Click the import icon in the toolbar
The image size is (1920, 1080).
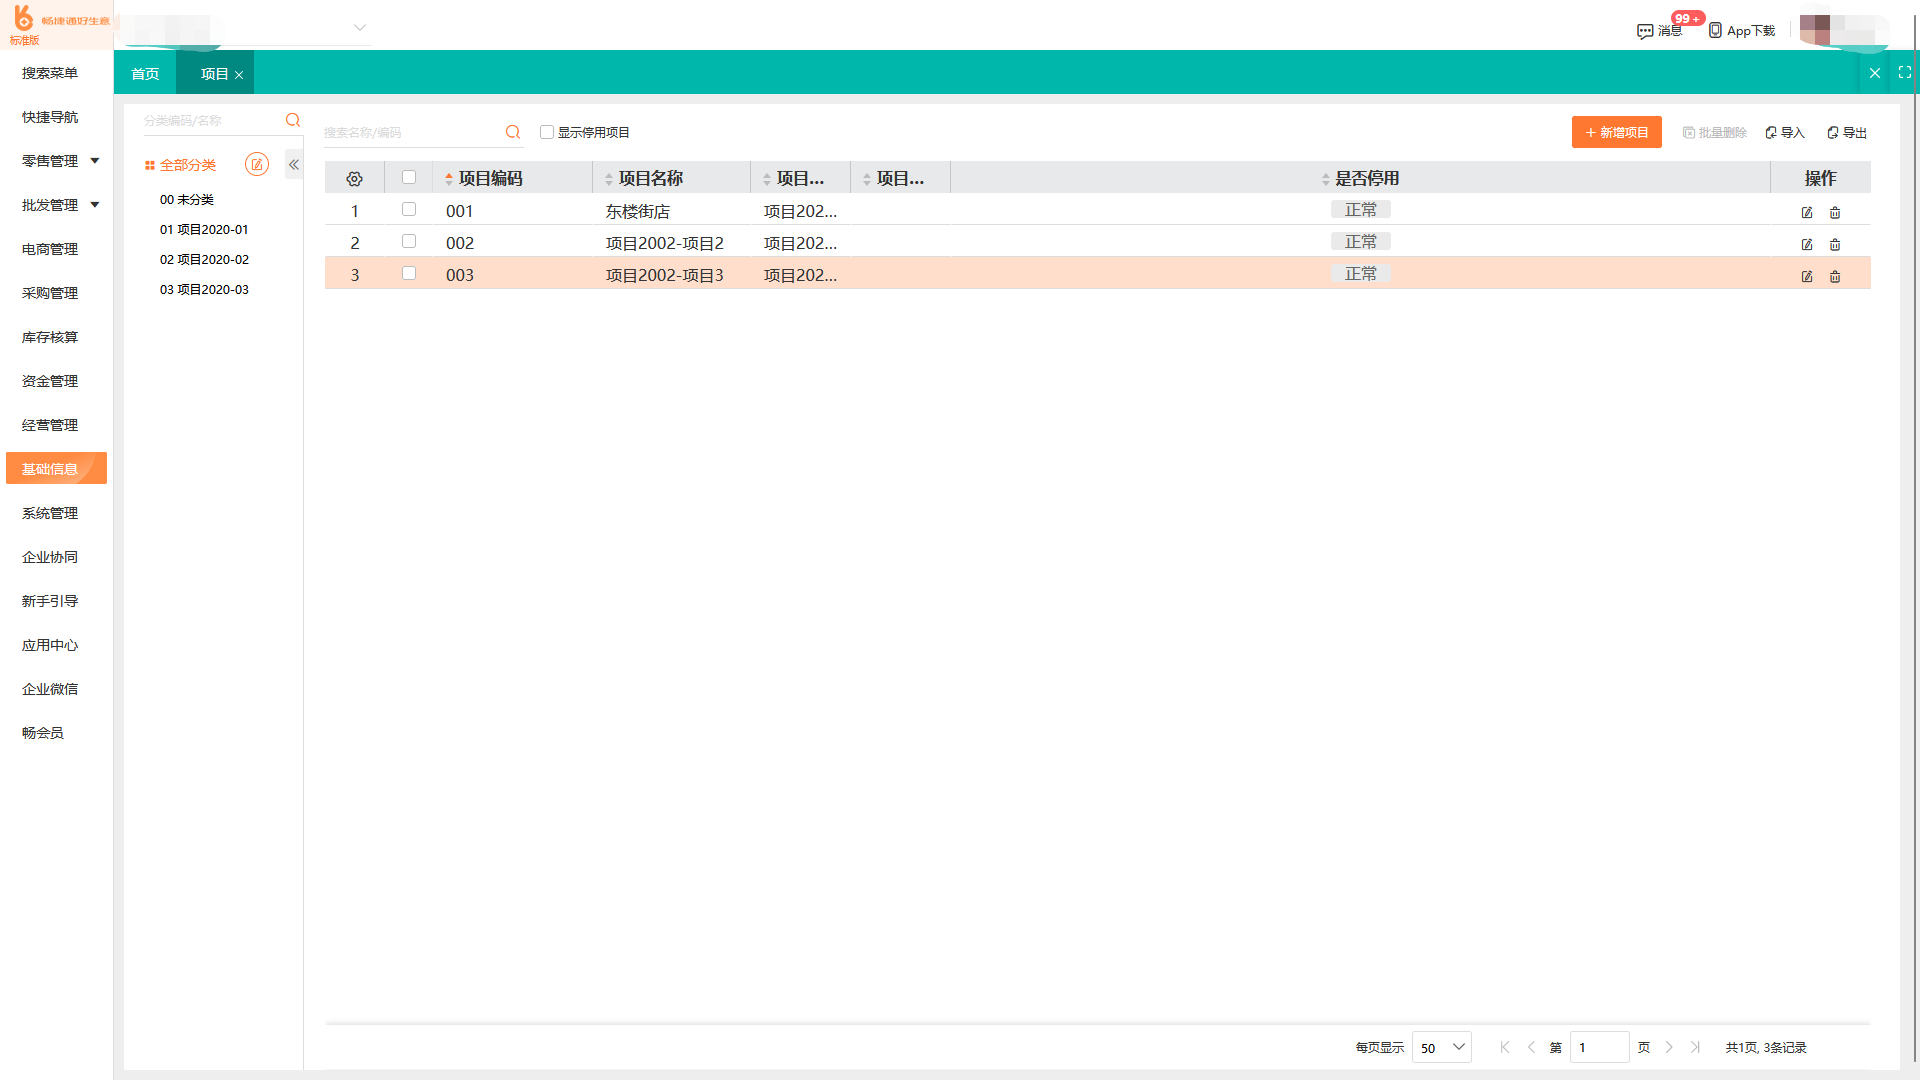[1787, 132]
